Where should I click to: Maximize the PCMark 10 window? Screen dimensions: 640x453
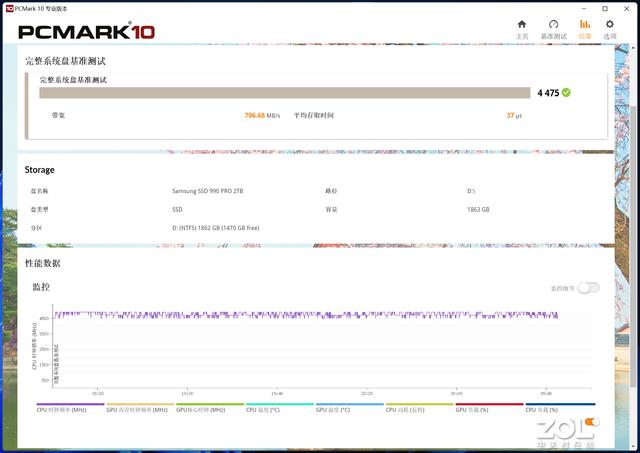click(x=603, y=7)
